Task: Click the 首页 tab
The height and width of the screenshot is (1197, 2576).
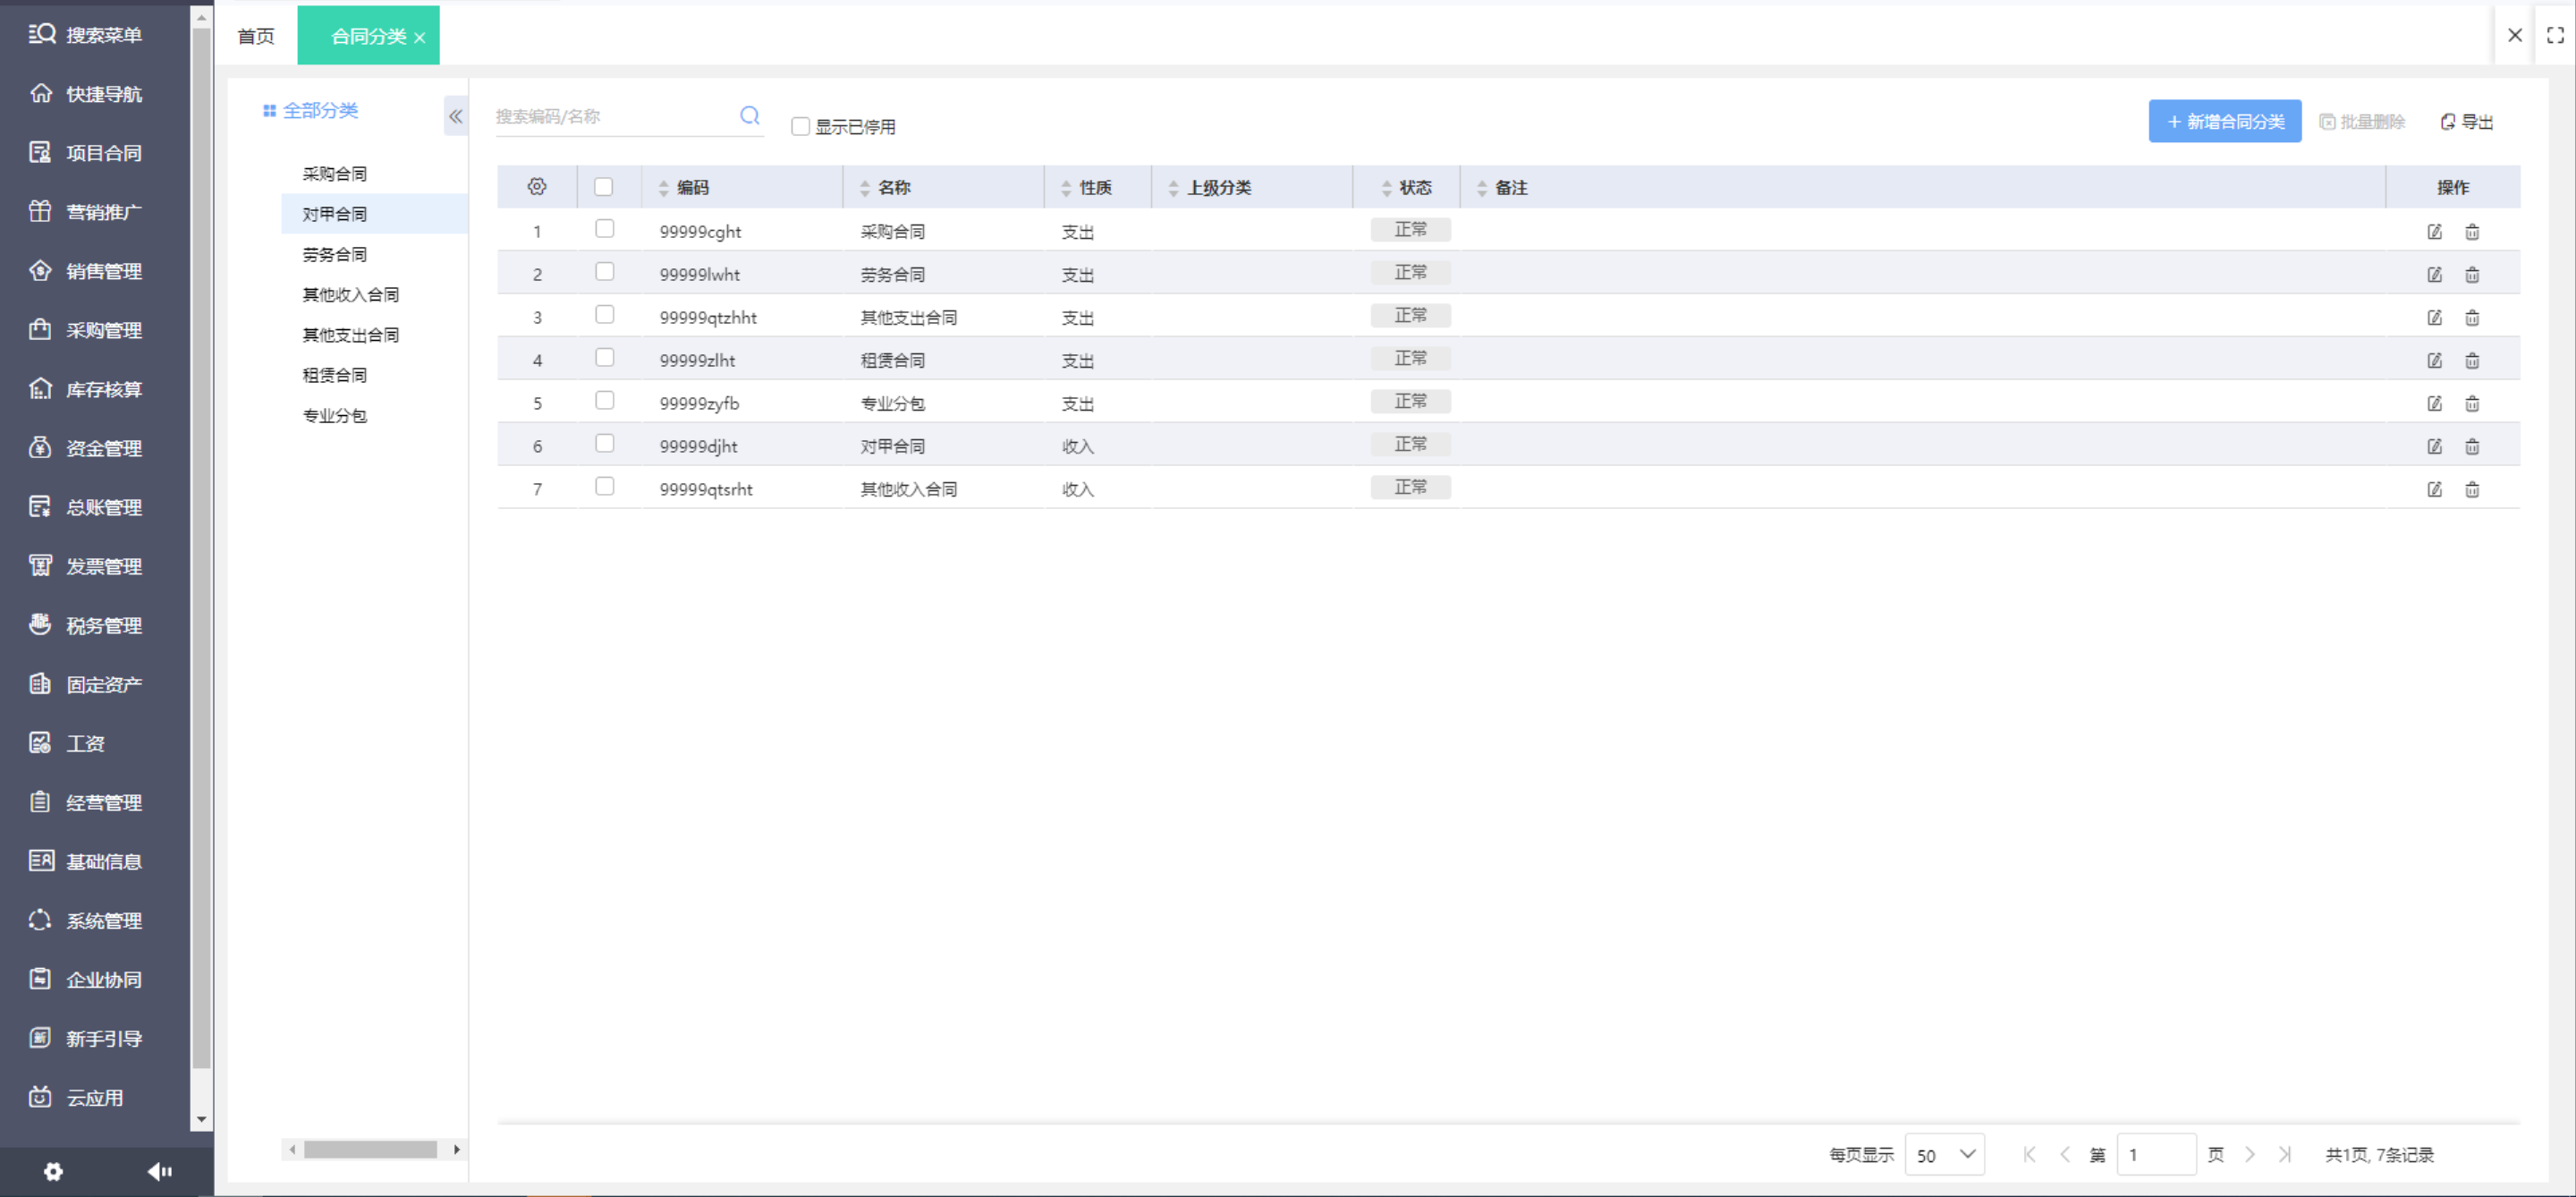Action: [257, 36]
